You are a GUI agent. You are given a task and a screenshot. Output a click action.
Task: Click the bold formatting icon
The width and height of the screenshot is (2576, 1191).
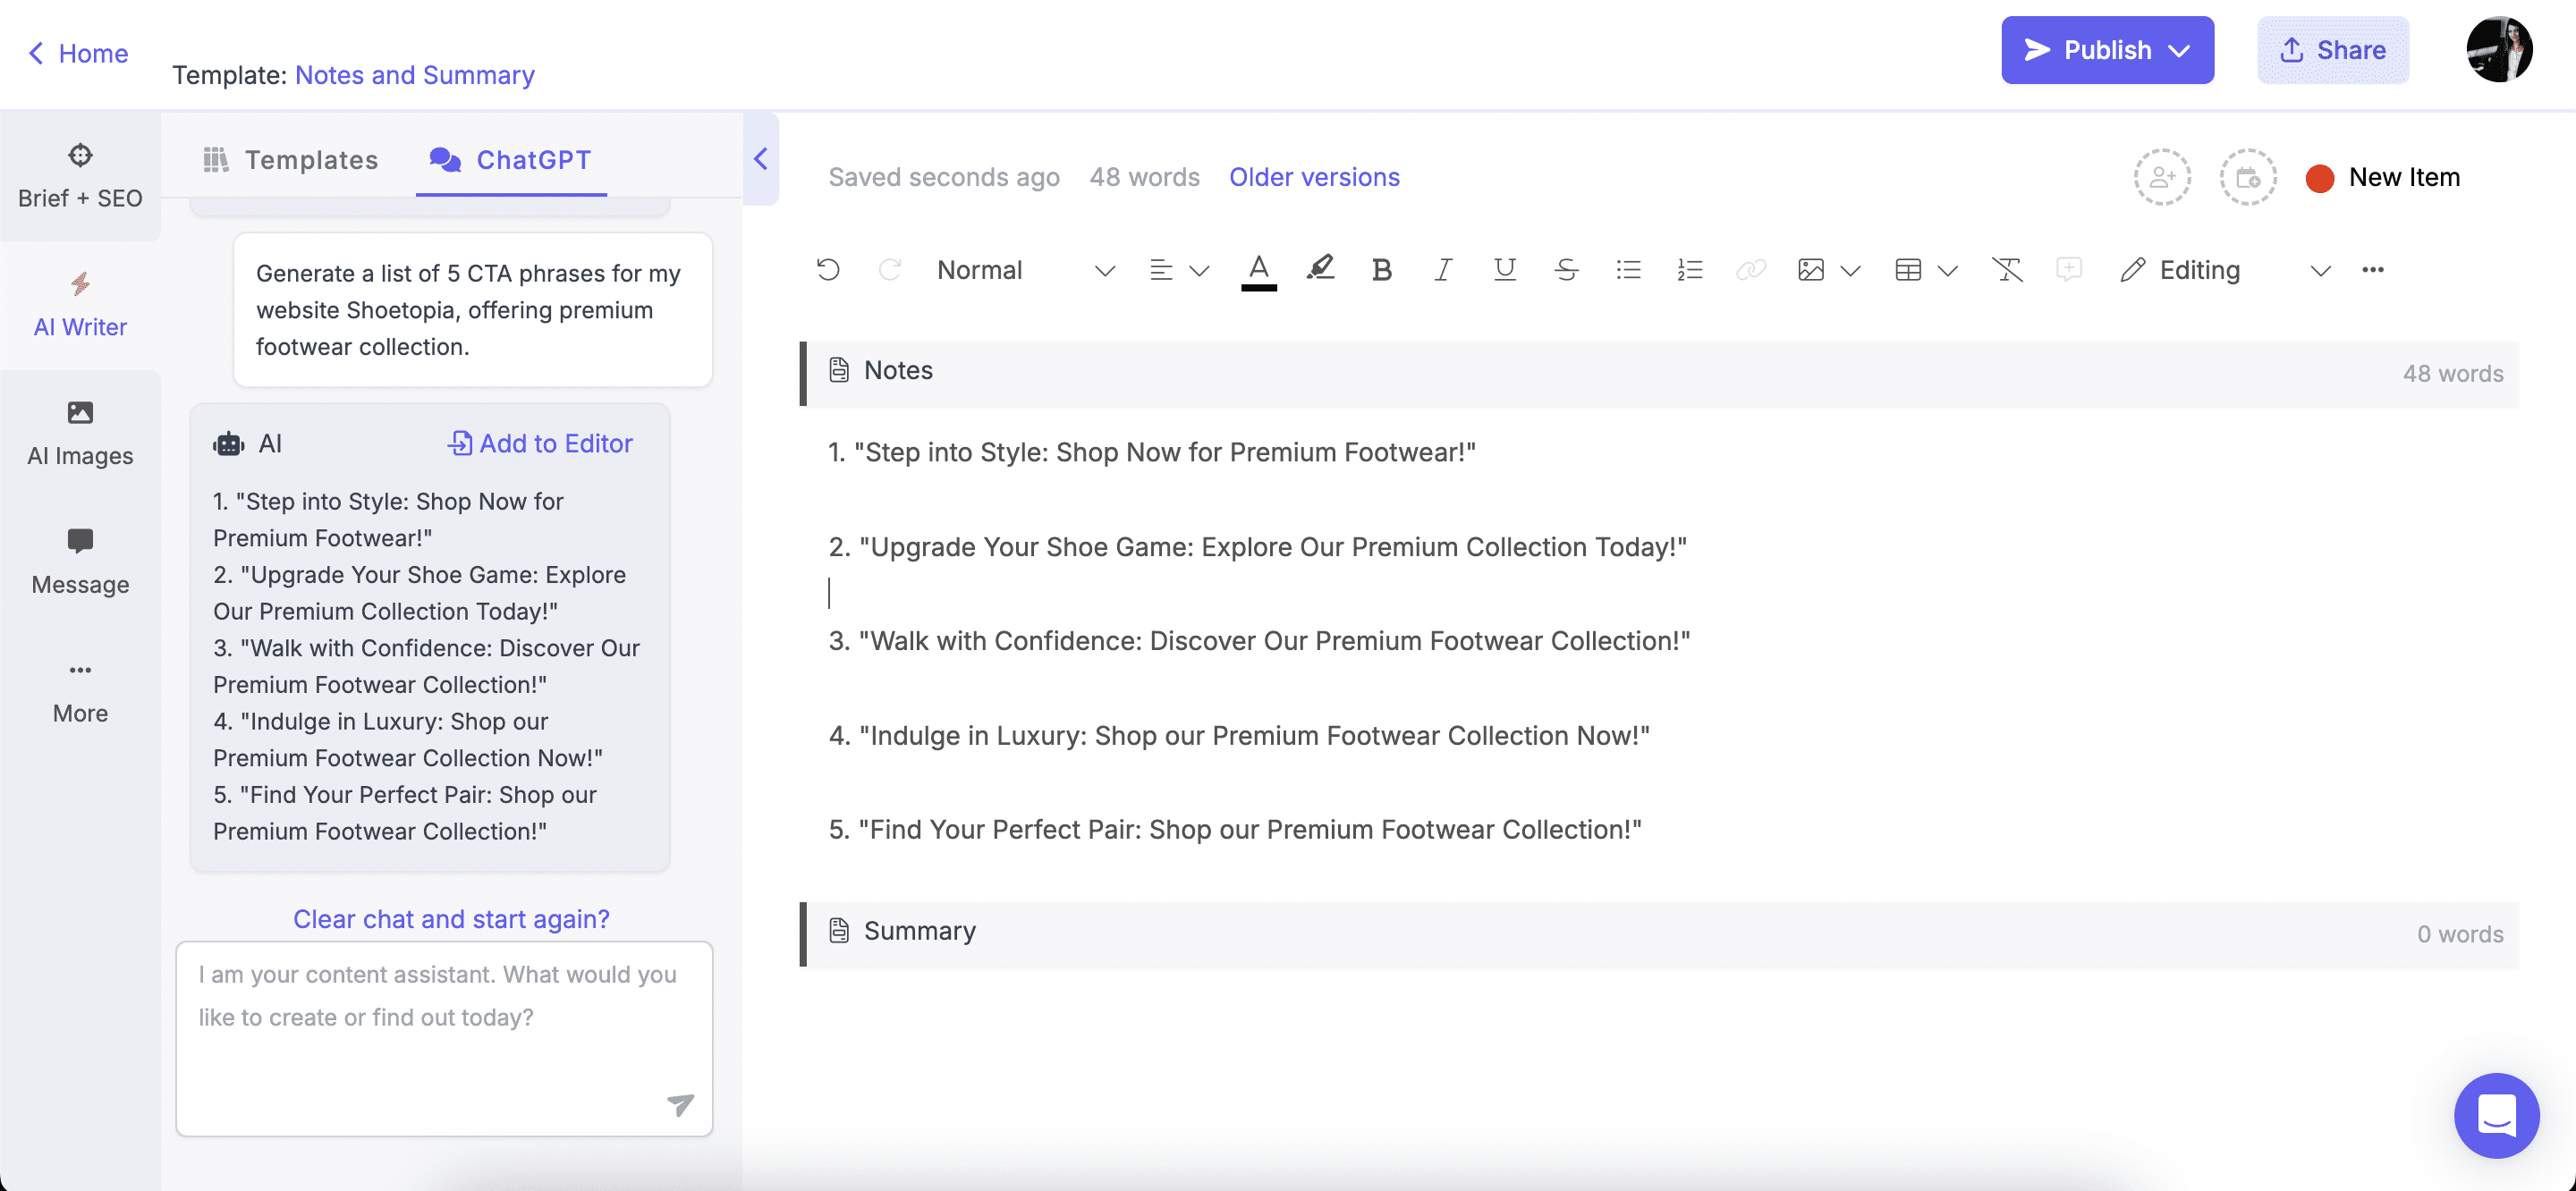pyautogui.click(x=1384, y=267)
